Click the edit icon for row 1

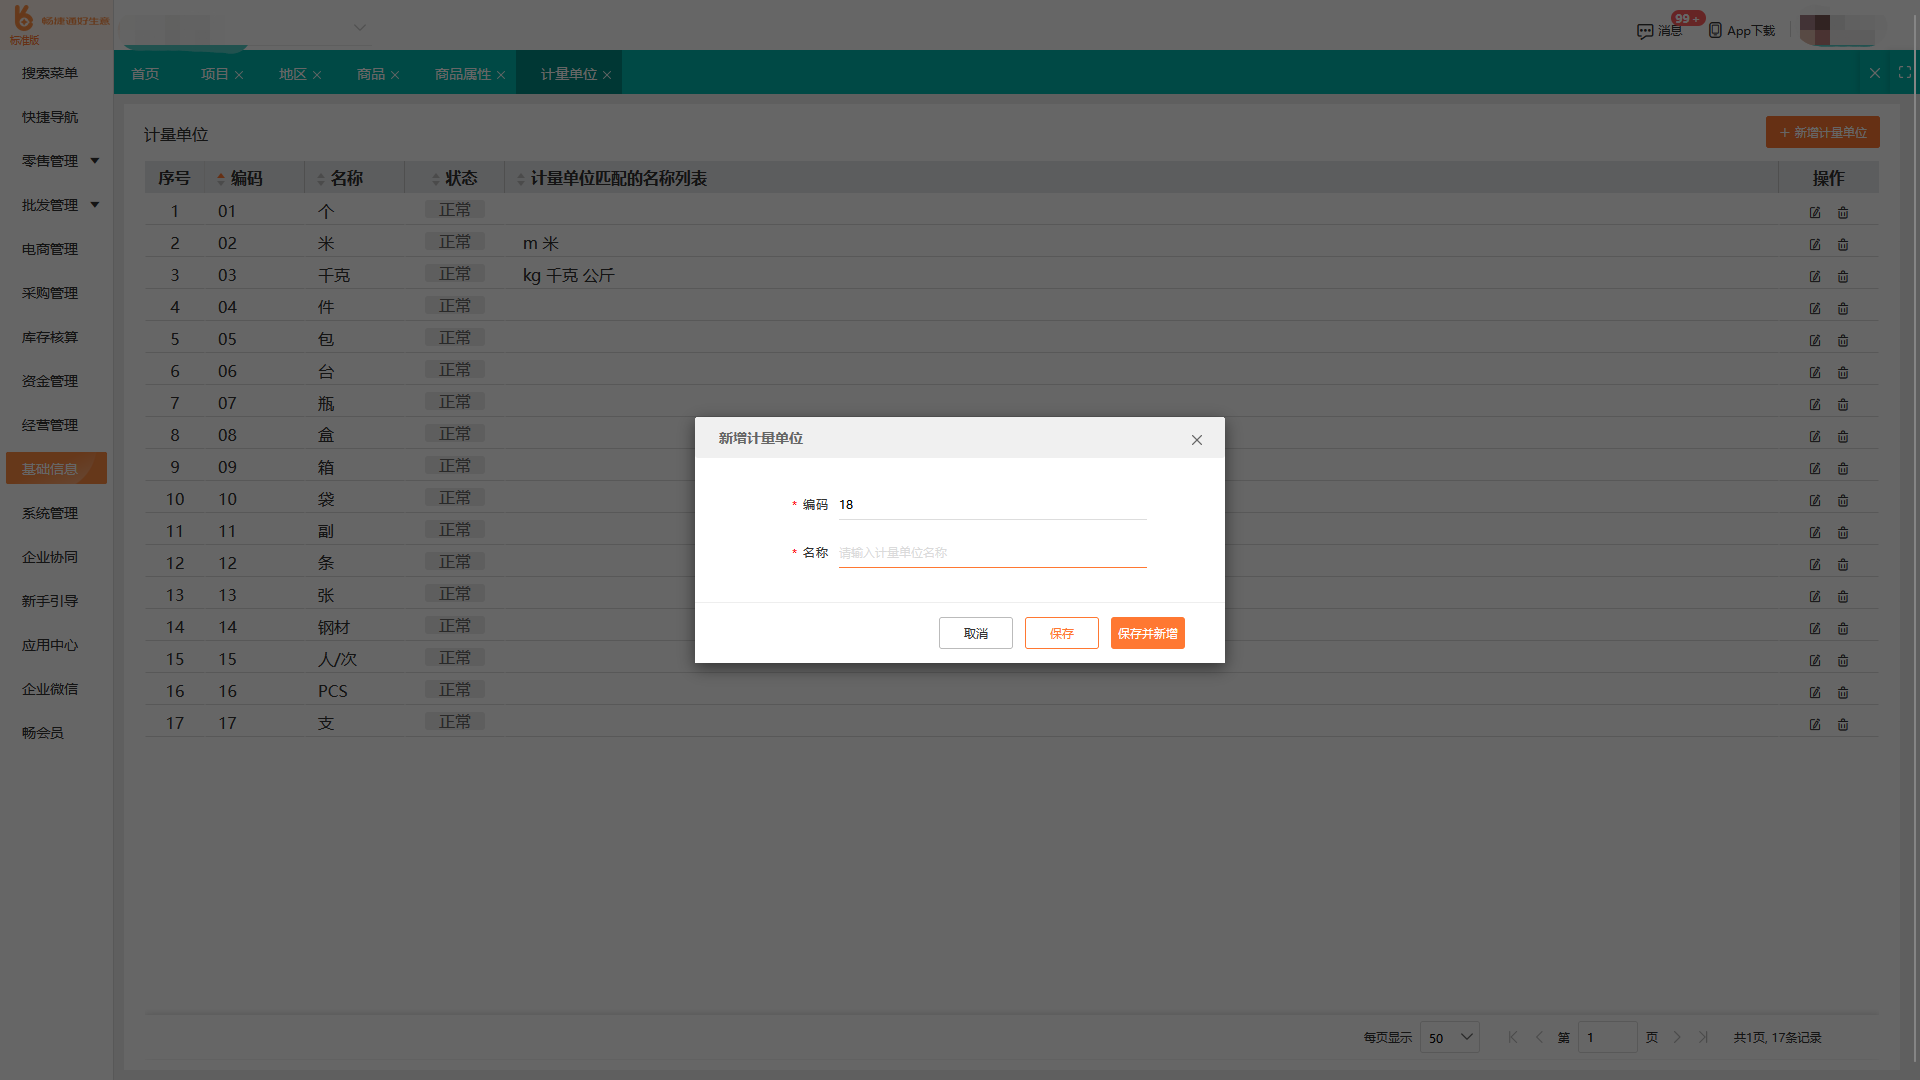(x=1815, y=210)
